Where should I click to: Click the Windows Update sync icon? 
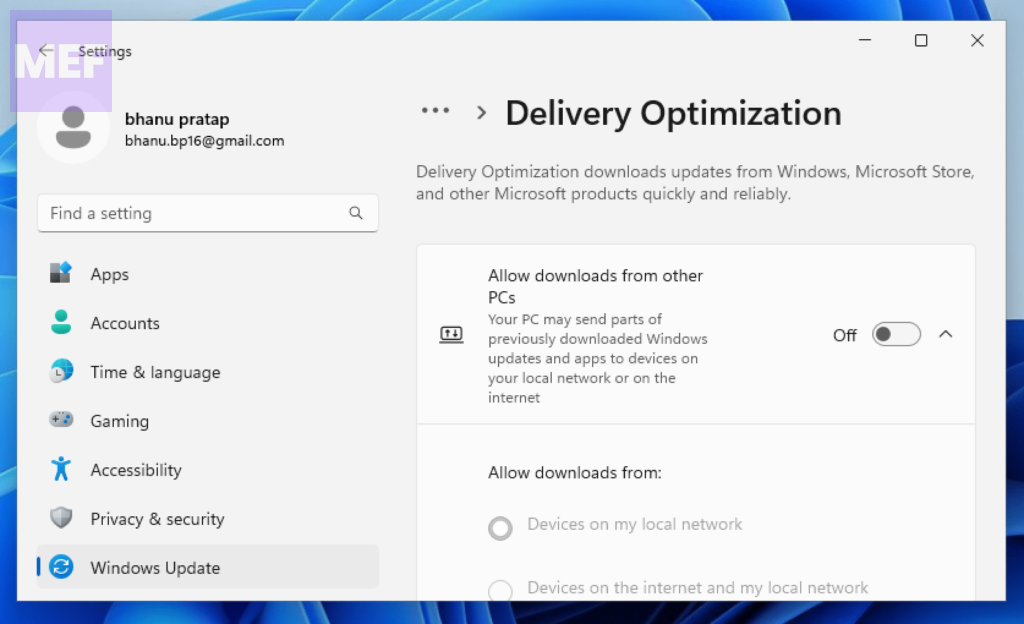point(61,567)
